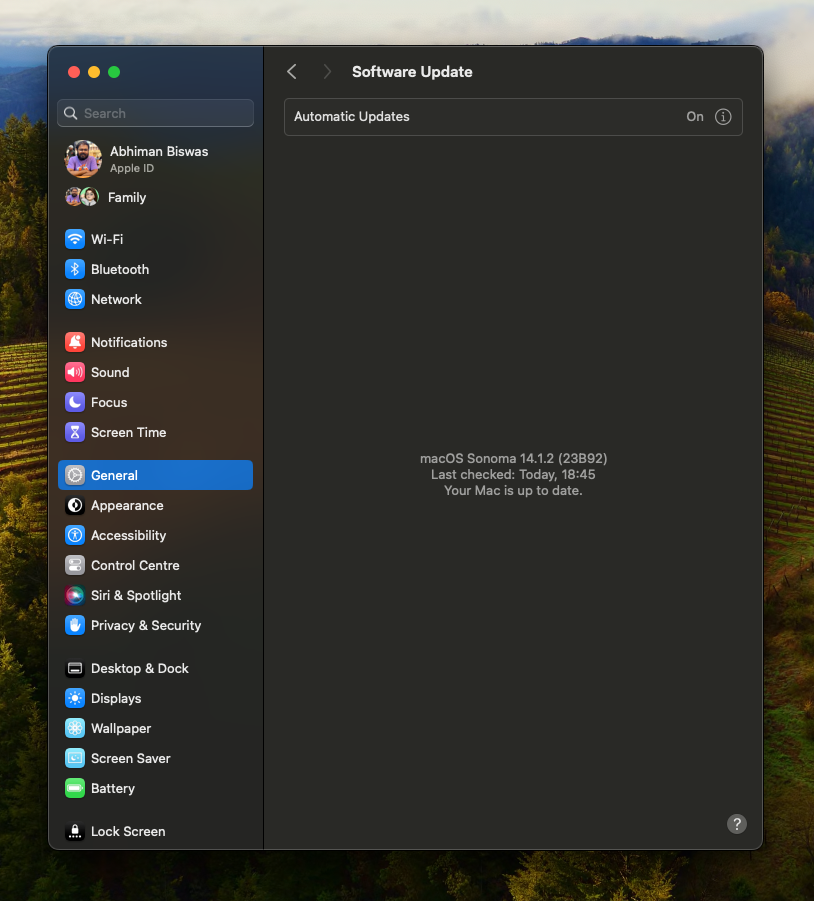Select the Sound label in sidebar

pos(110,372)
